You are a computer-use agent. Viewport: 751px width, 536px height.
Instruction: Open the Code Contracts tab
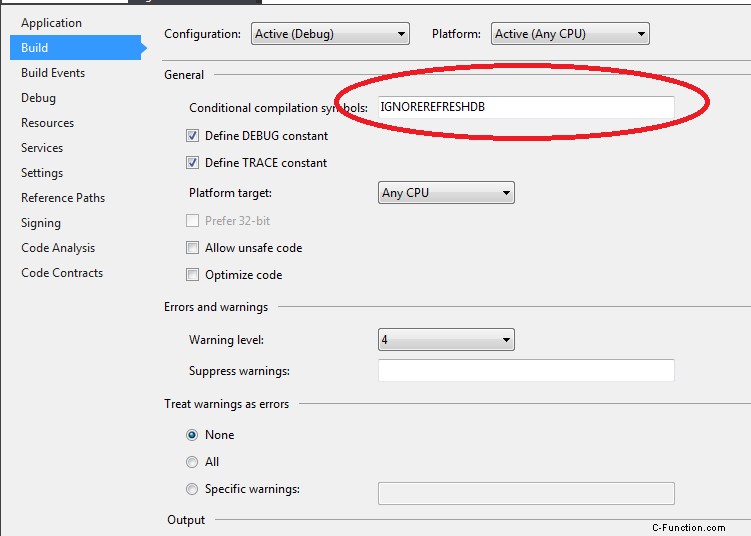coord(62,273)
